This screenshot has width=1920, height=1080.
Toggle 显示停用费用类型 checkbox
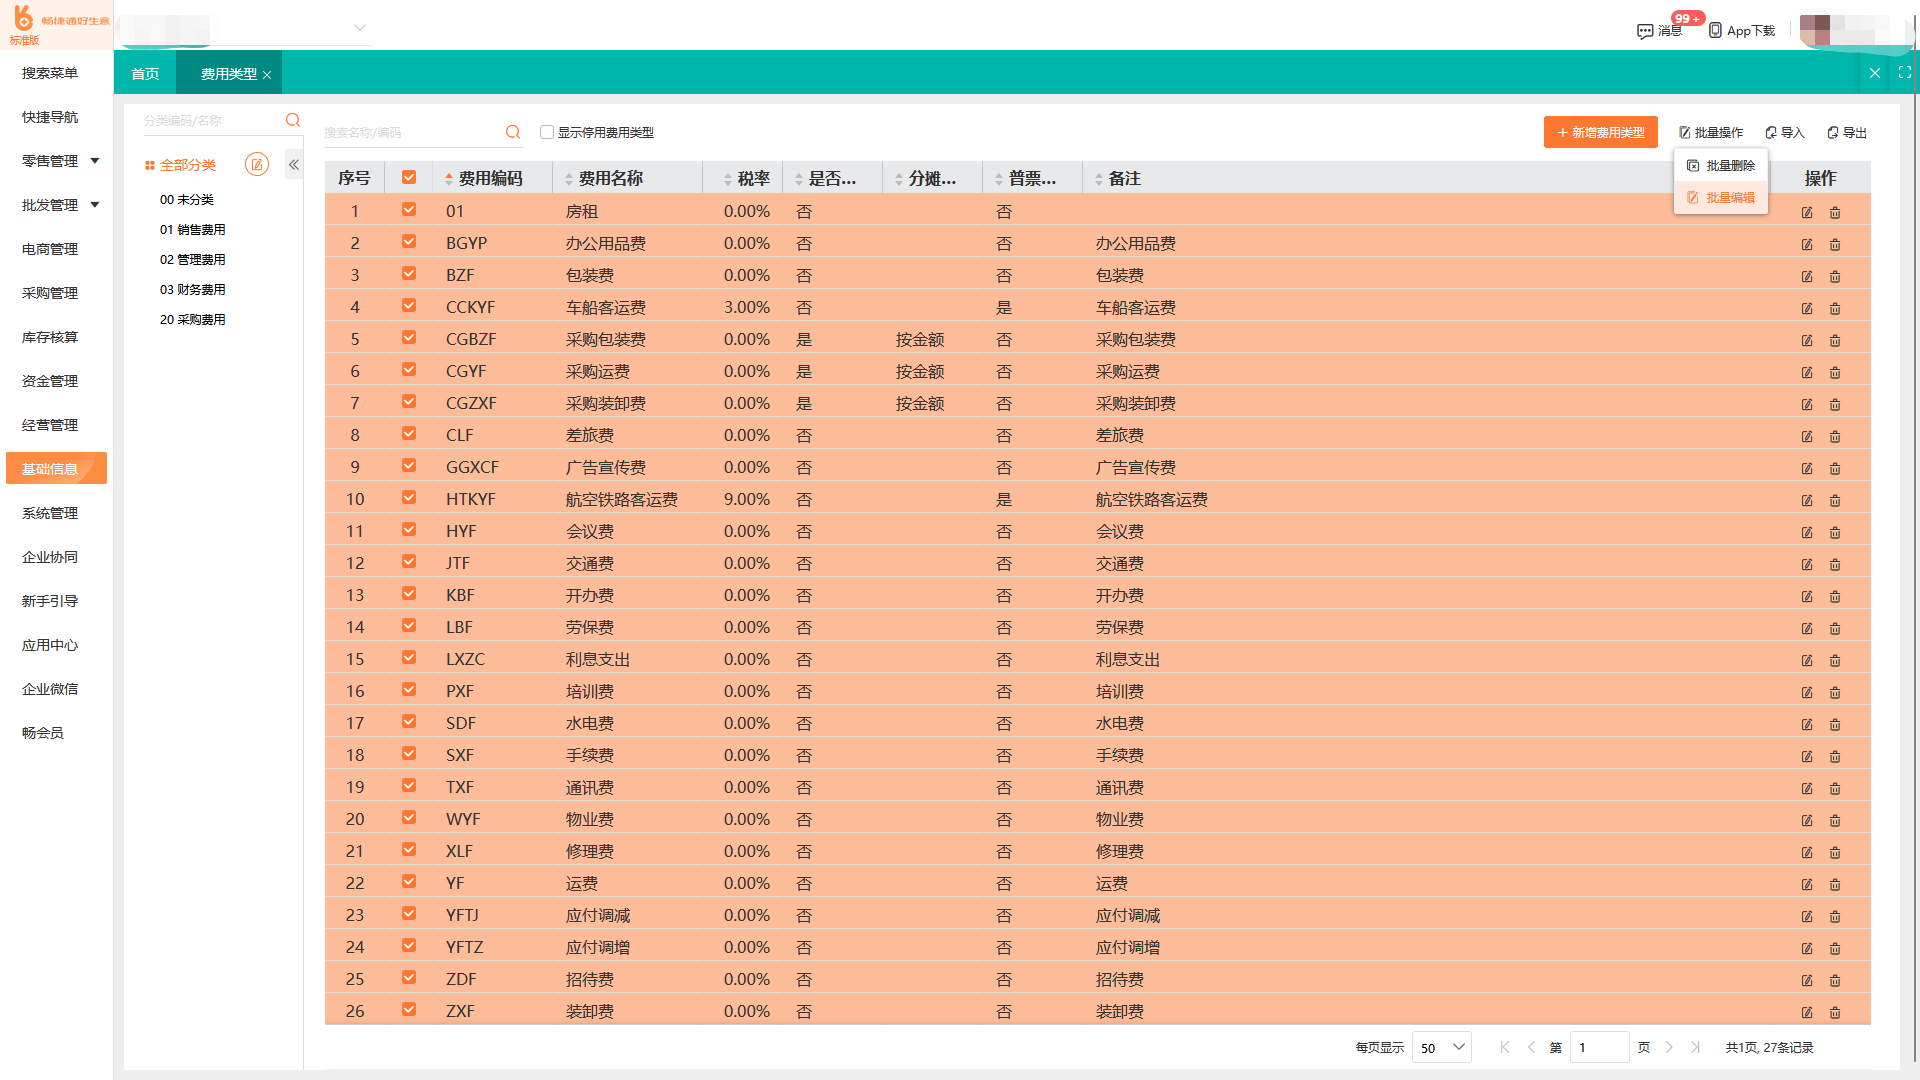click(546, 131)
